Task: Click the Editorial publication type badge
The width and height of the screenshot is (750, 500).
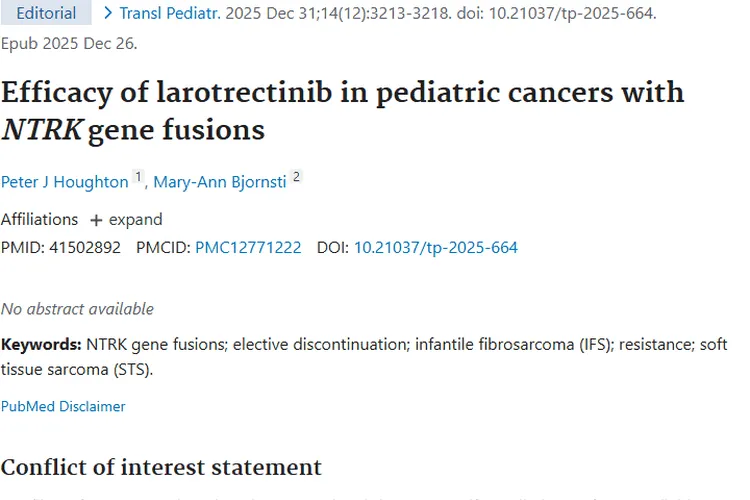Action: tap(46, 12)
